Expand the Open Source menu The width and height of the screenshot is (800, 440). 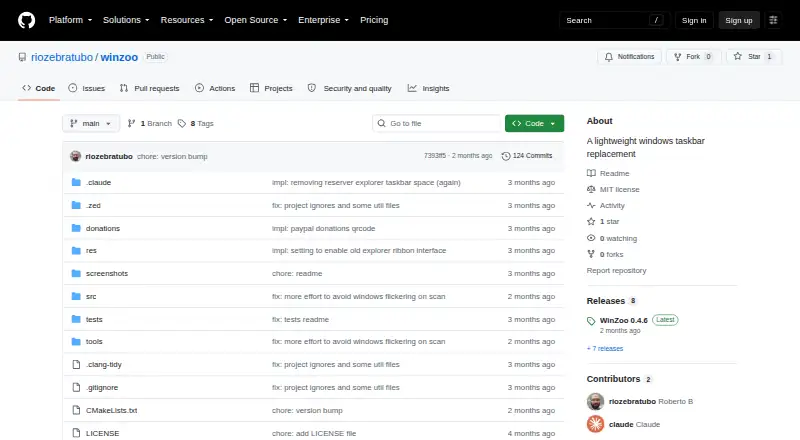point(256,20)
